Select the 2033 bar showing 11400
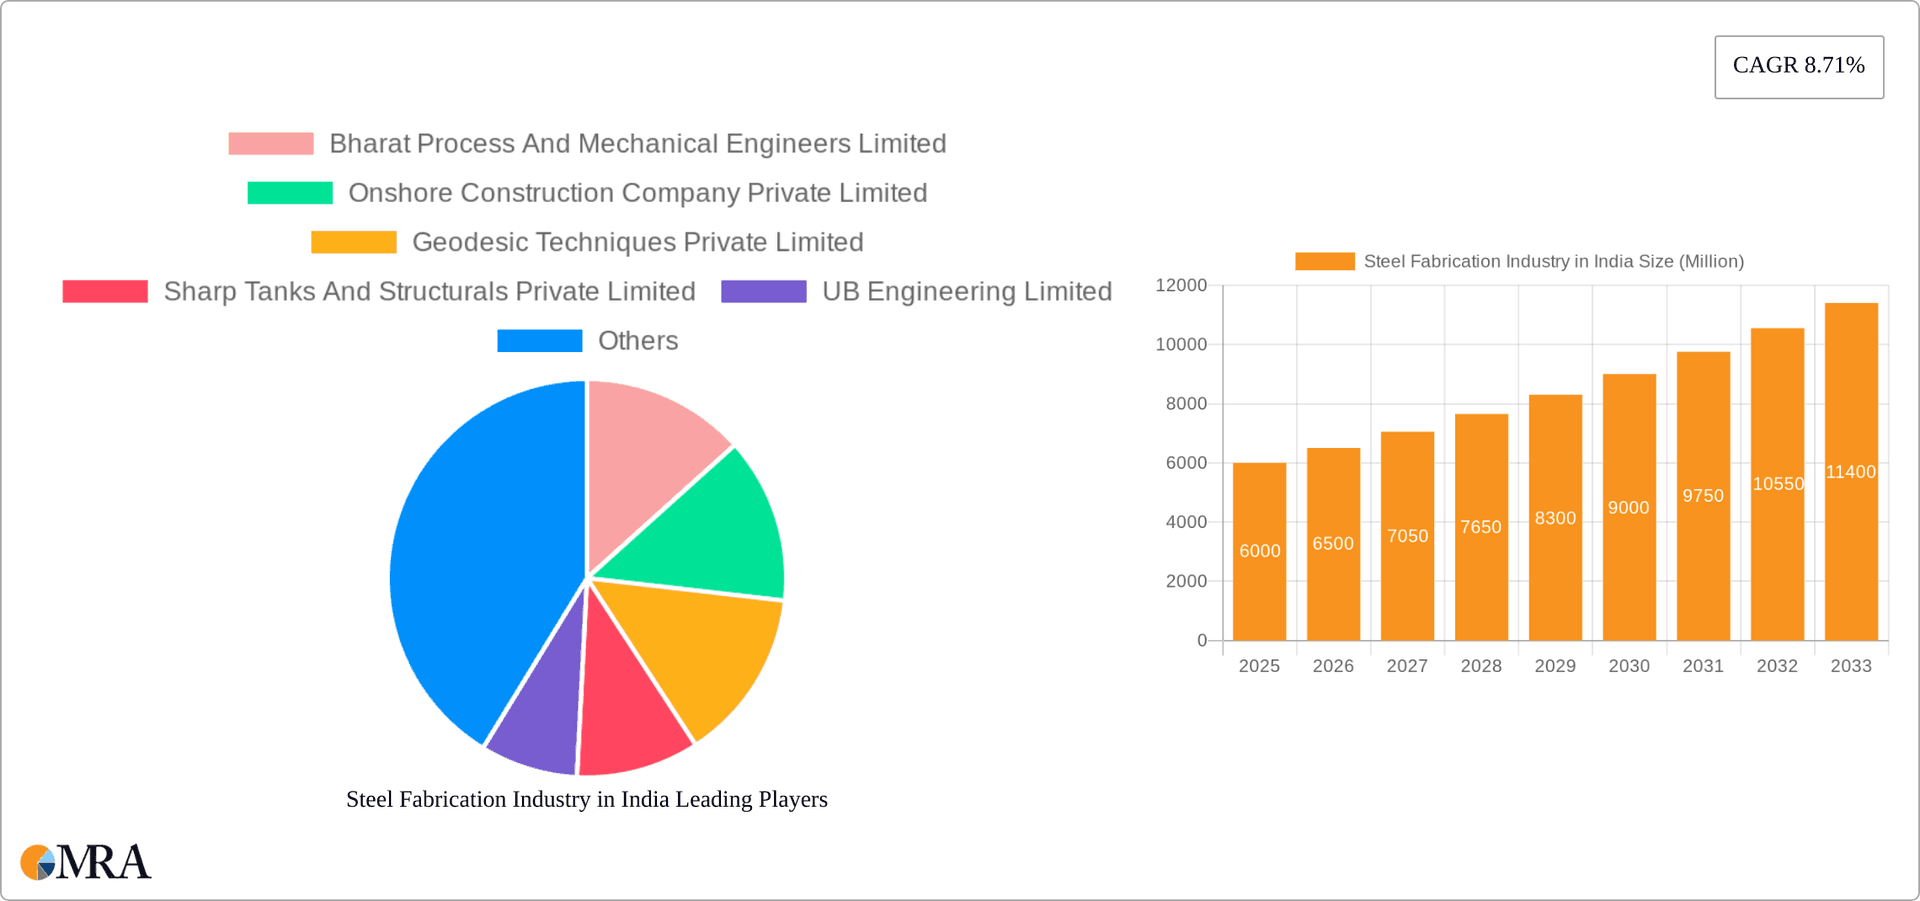The height and width of the screenshot is (901, 1920). [x=1851, y=470]
